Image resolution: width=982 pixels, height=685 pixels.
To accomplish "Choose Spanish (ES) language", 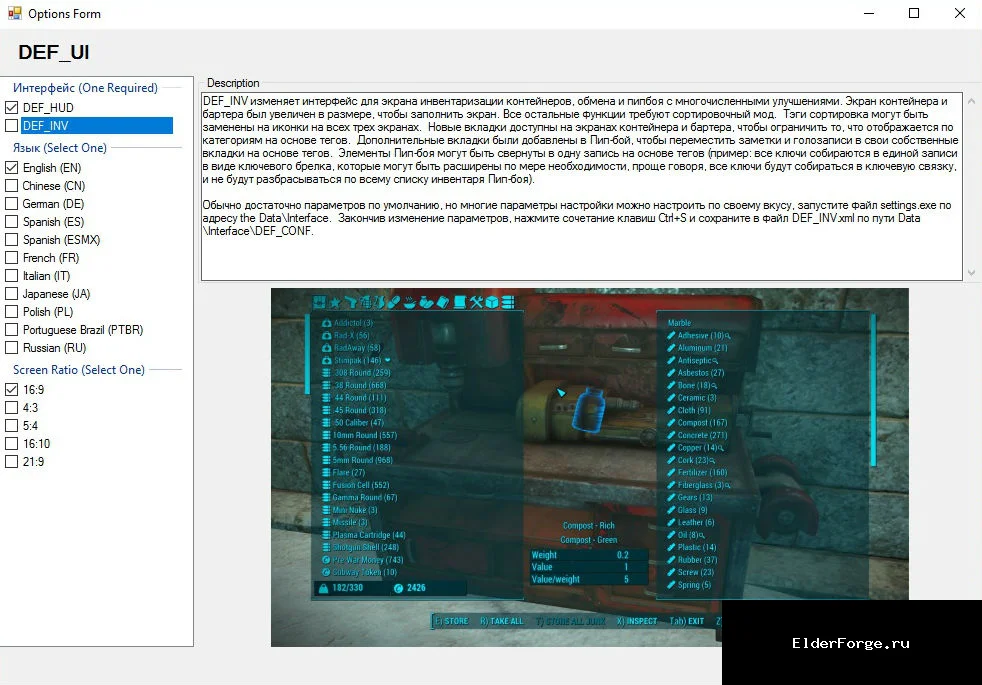I will coord(12,222).
